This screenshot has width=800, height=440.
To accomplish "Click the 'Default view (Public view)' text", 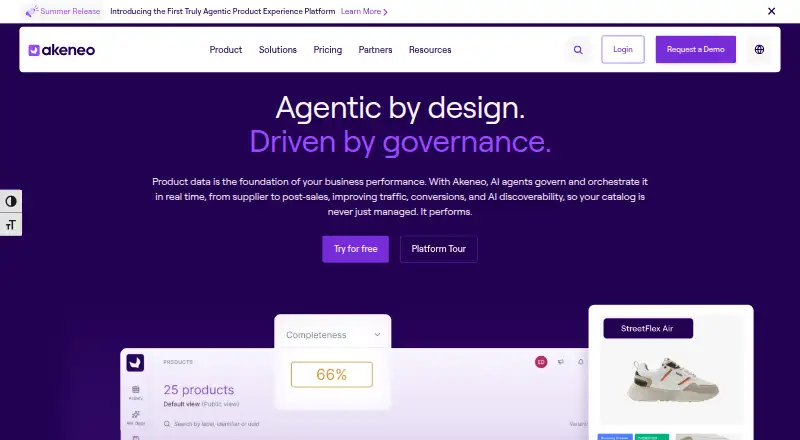I will tap(201, 404).
